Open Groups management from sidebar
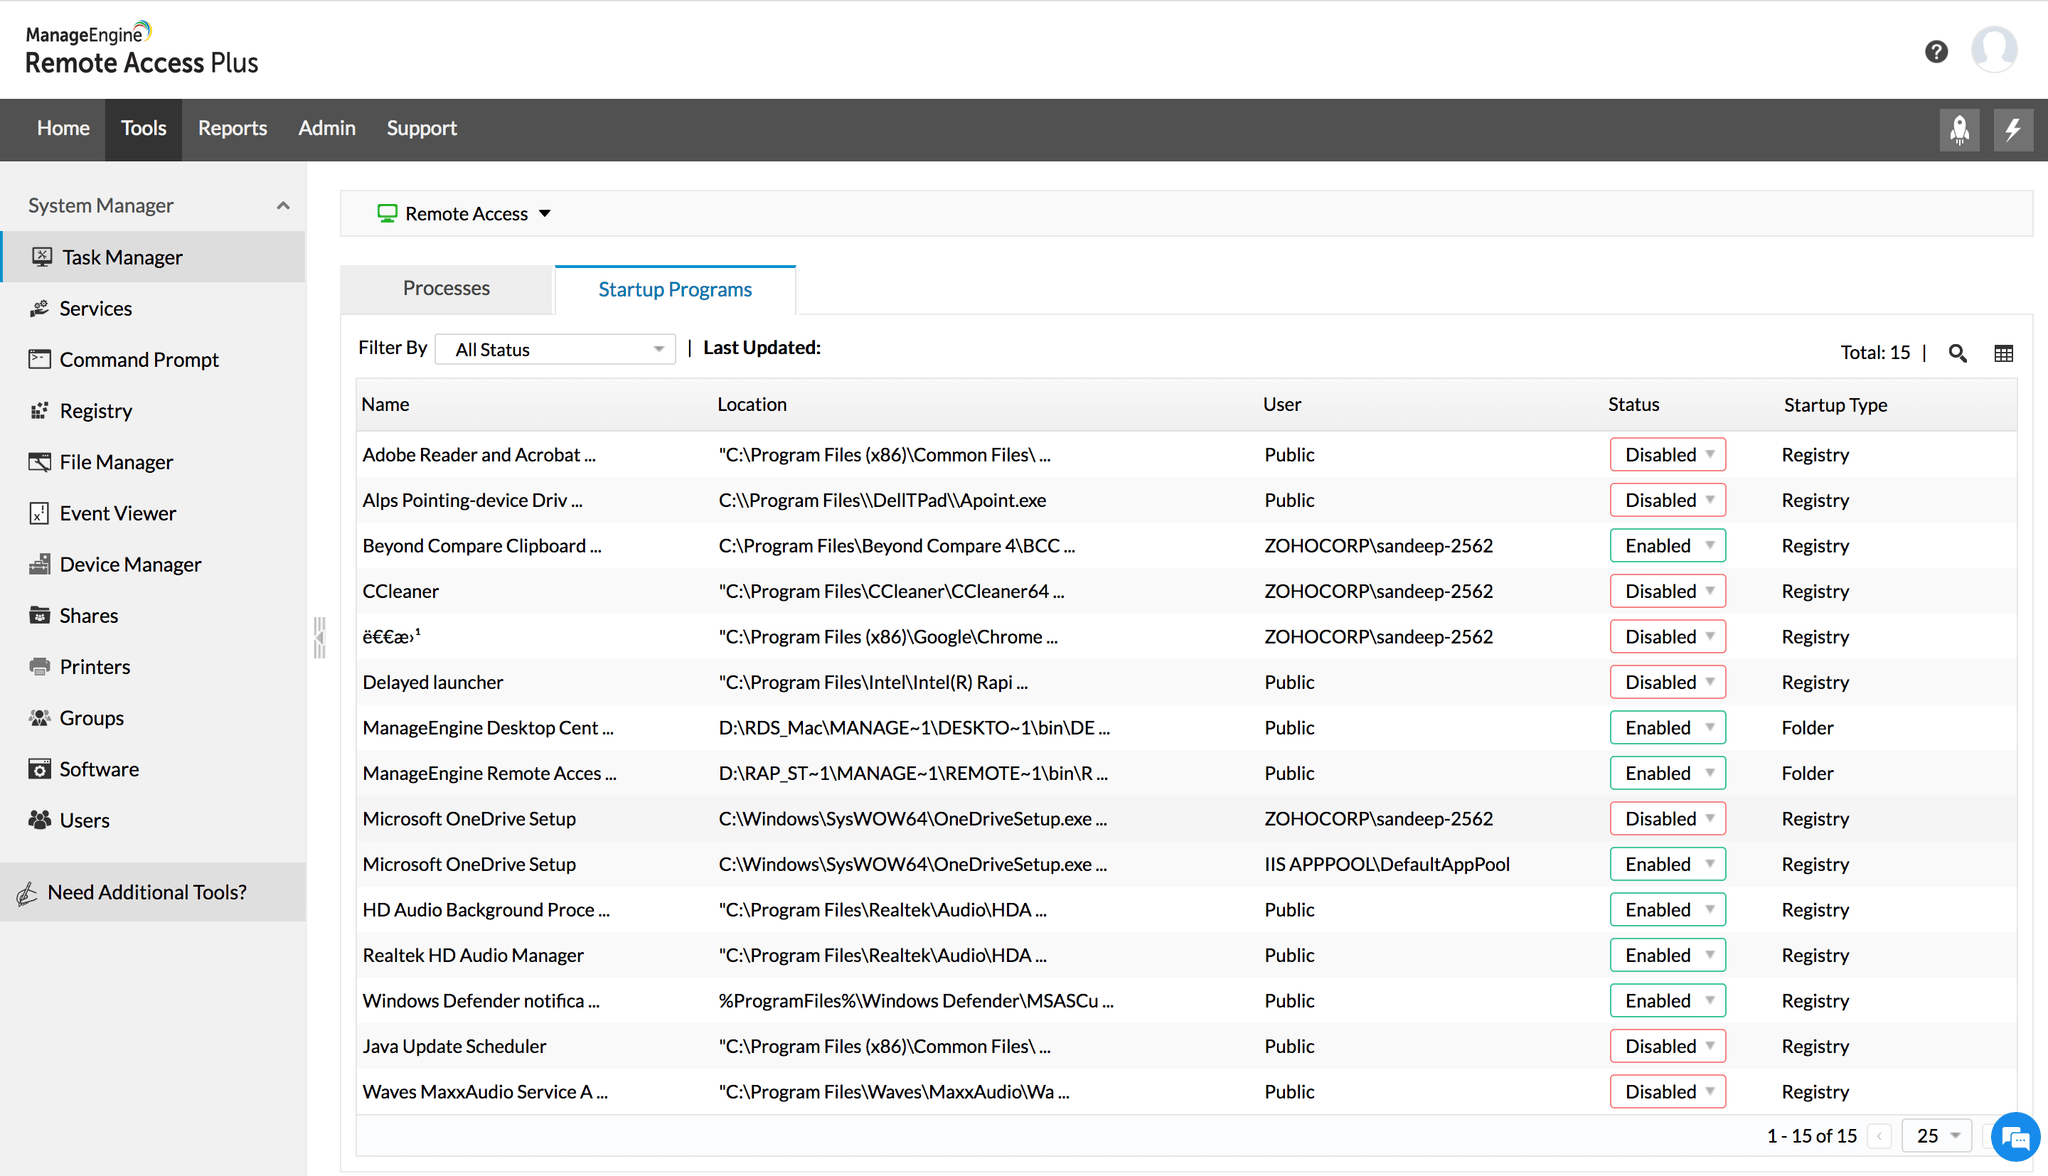 [x=91, y=716]
